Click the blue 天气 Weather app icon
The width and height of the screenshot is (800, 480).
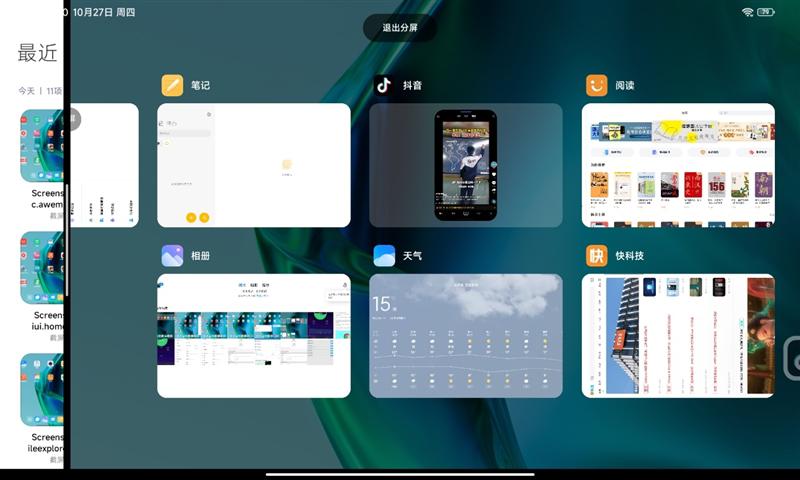coord(384,256)
